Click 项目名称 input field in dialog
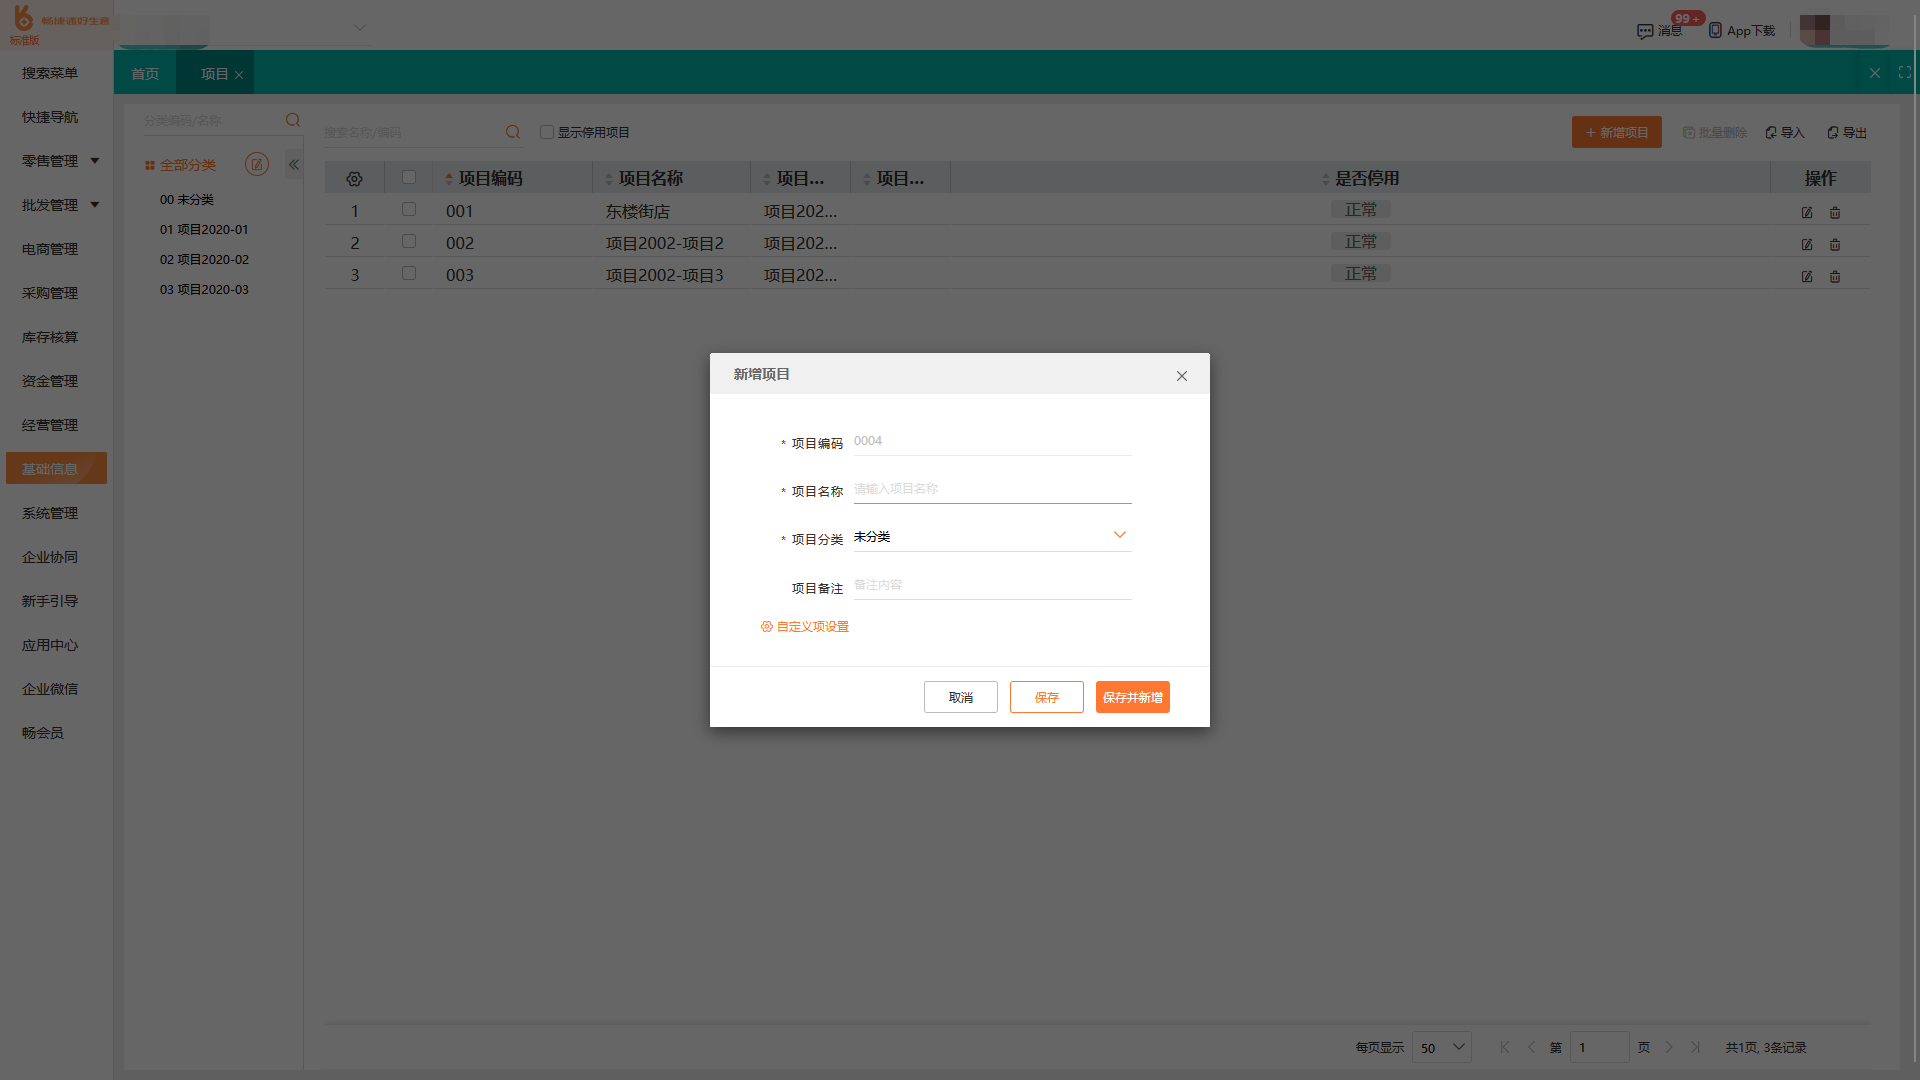This screenshot has height=1080, width=1920. [x=992, y=488]
